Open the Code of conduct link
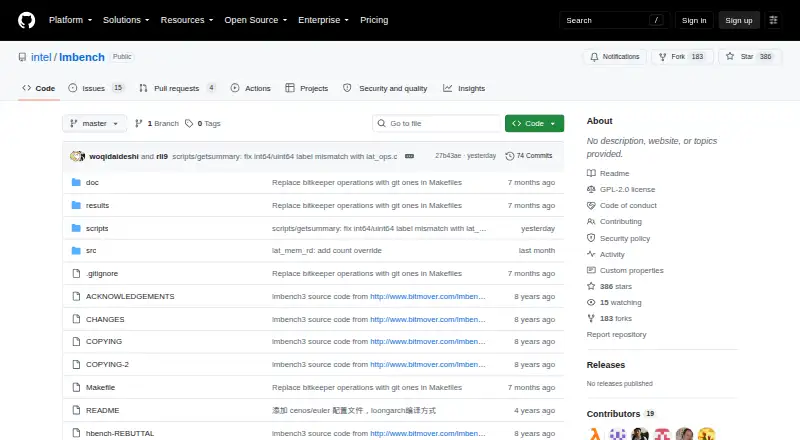Image resolution: width=800 pixels, height=440 pixels. (622, 206)
